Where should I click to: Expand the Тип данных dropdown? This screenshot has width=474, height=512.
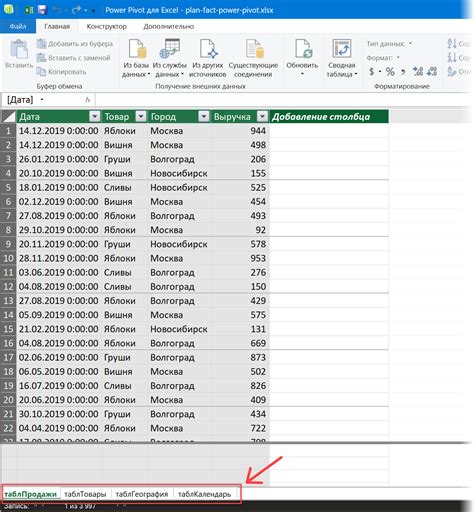coord(410,43)
